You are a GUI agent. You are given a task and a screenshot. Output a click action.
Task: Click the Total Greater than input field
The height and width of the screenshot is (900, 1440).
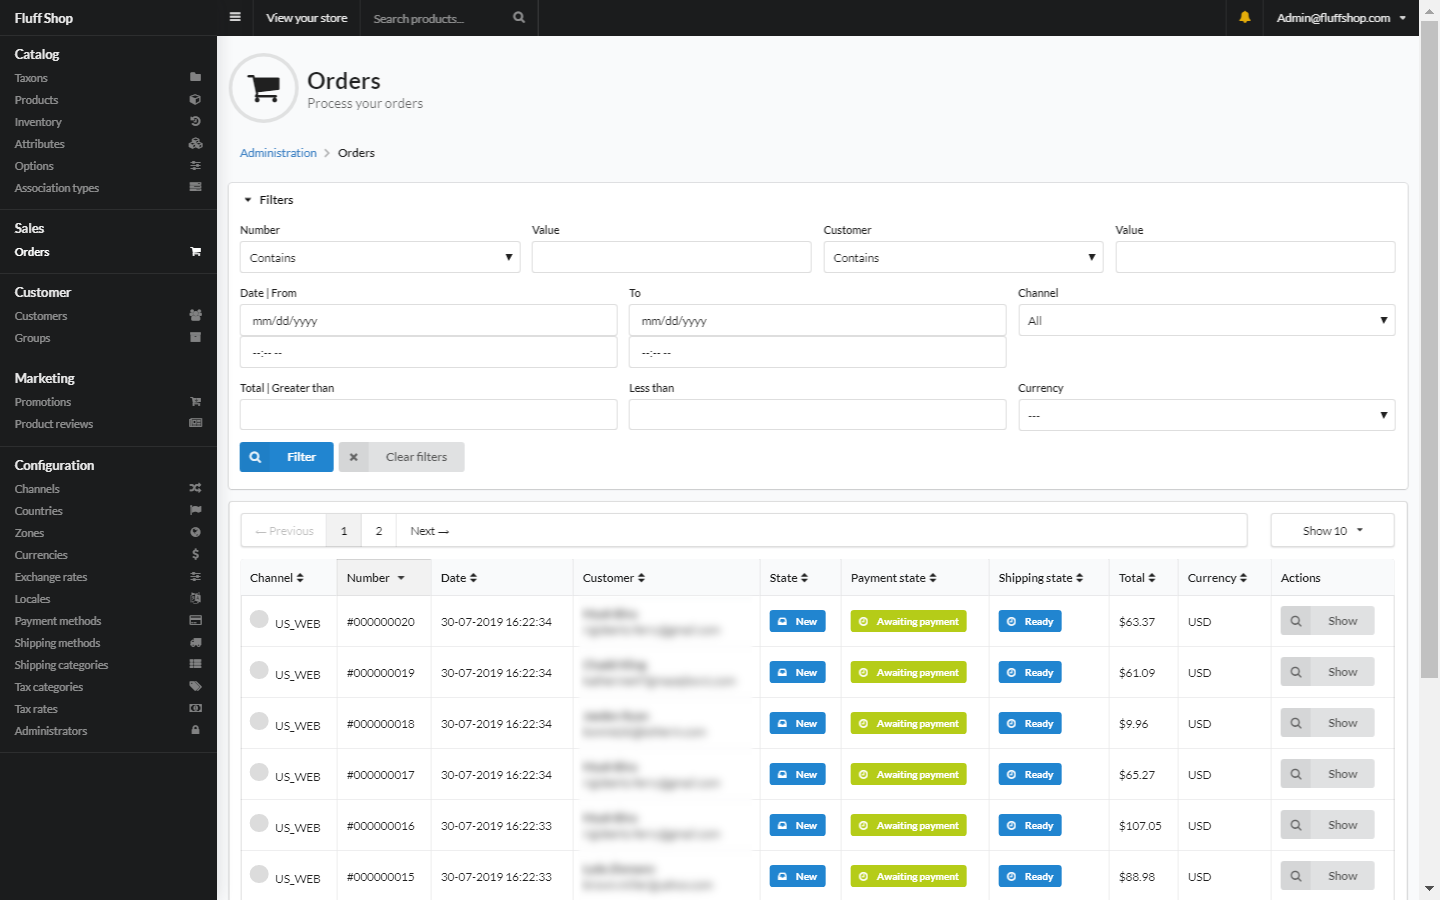[428, 415]
